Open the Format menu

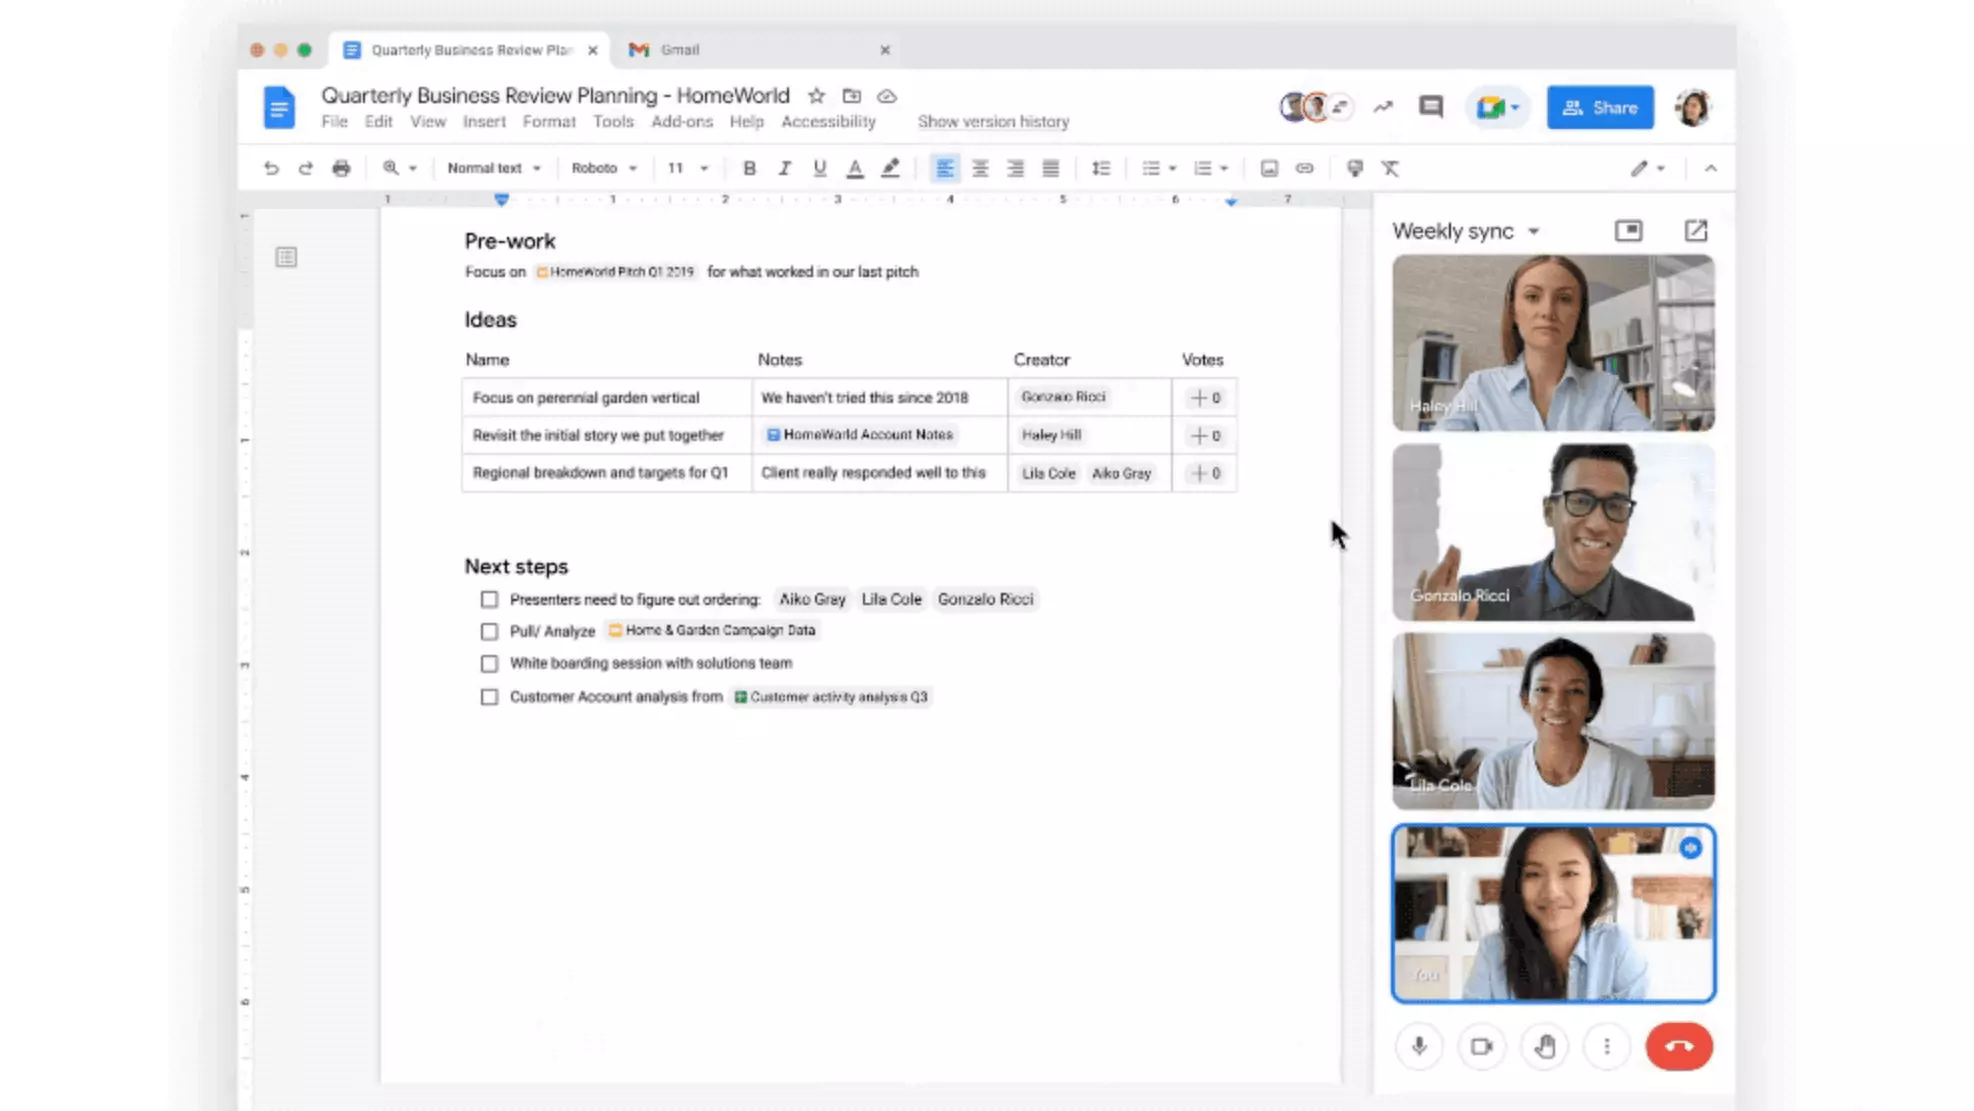549,121
